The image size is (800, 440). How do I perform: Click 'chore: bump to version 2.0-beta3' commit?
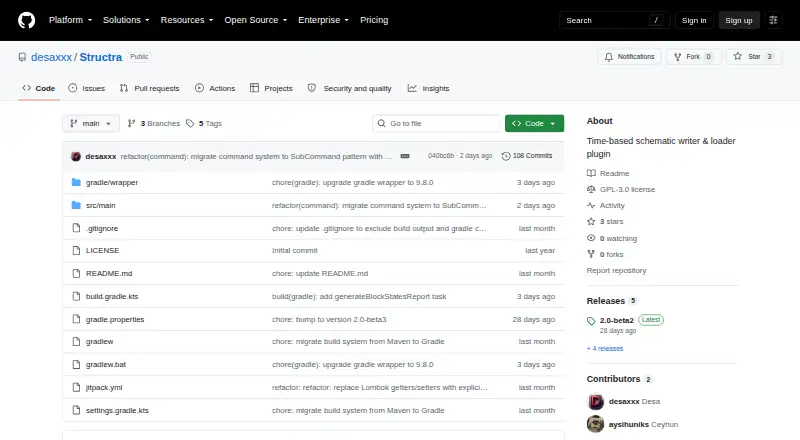point(329,320)
